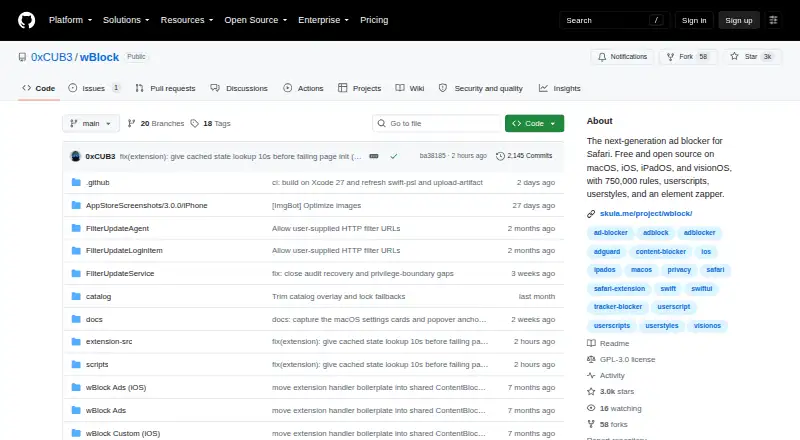800x440 pixels.
Task: Click the swiftui topic tag
Action: tap(702, 289)
